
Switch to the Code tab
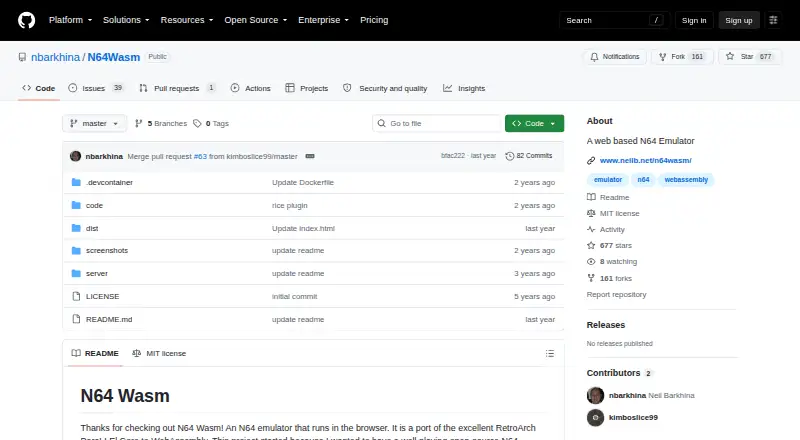[x=39, y=88]
